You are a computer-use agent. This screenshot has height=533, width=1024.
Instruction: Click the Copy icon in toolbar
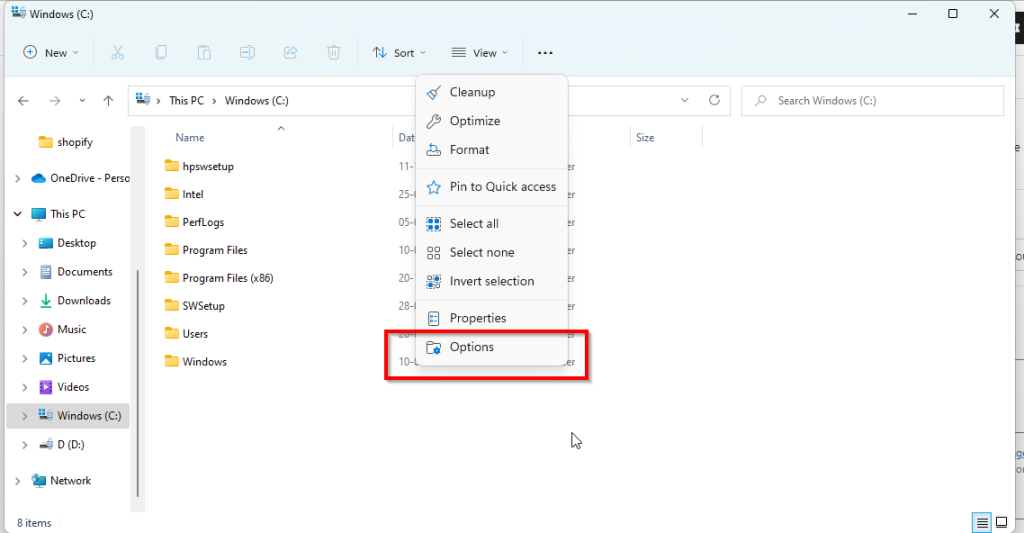tap(161, 53)
